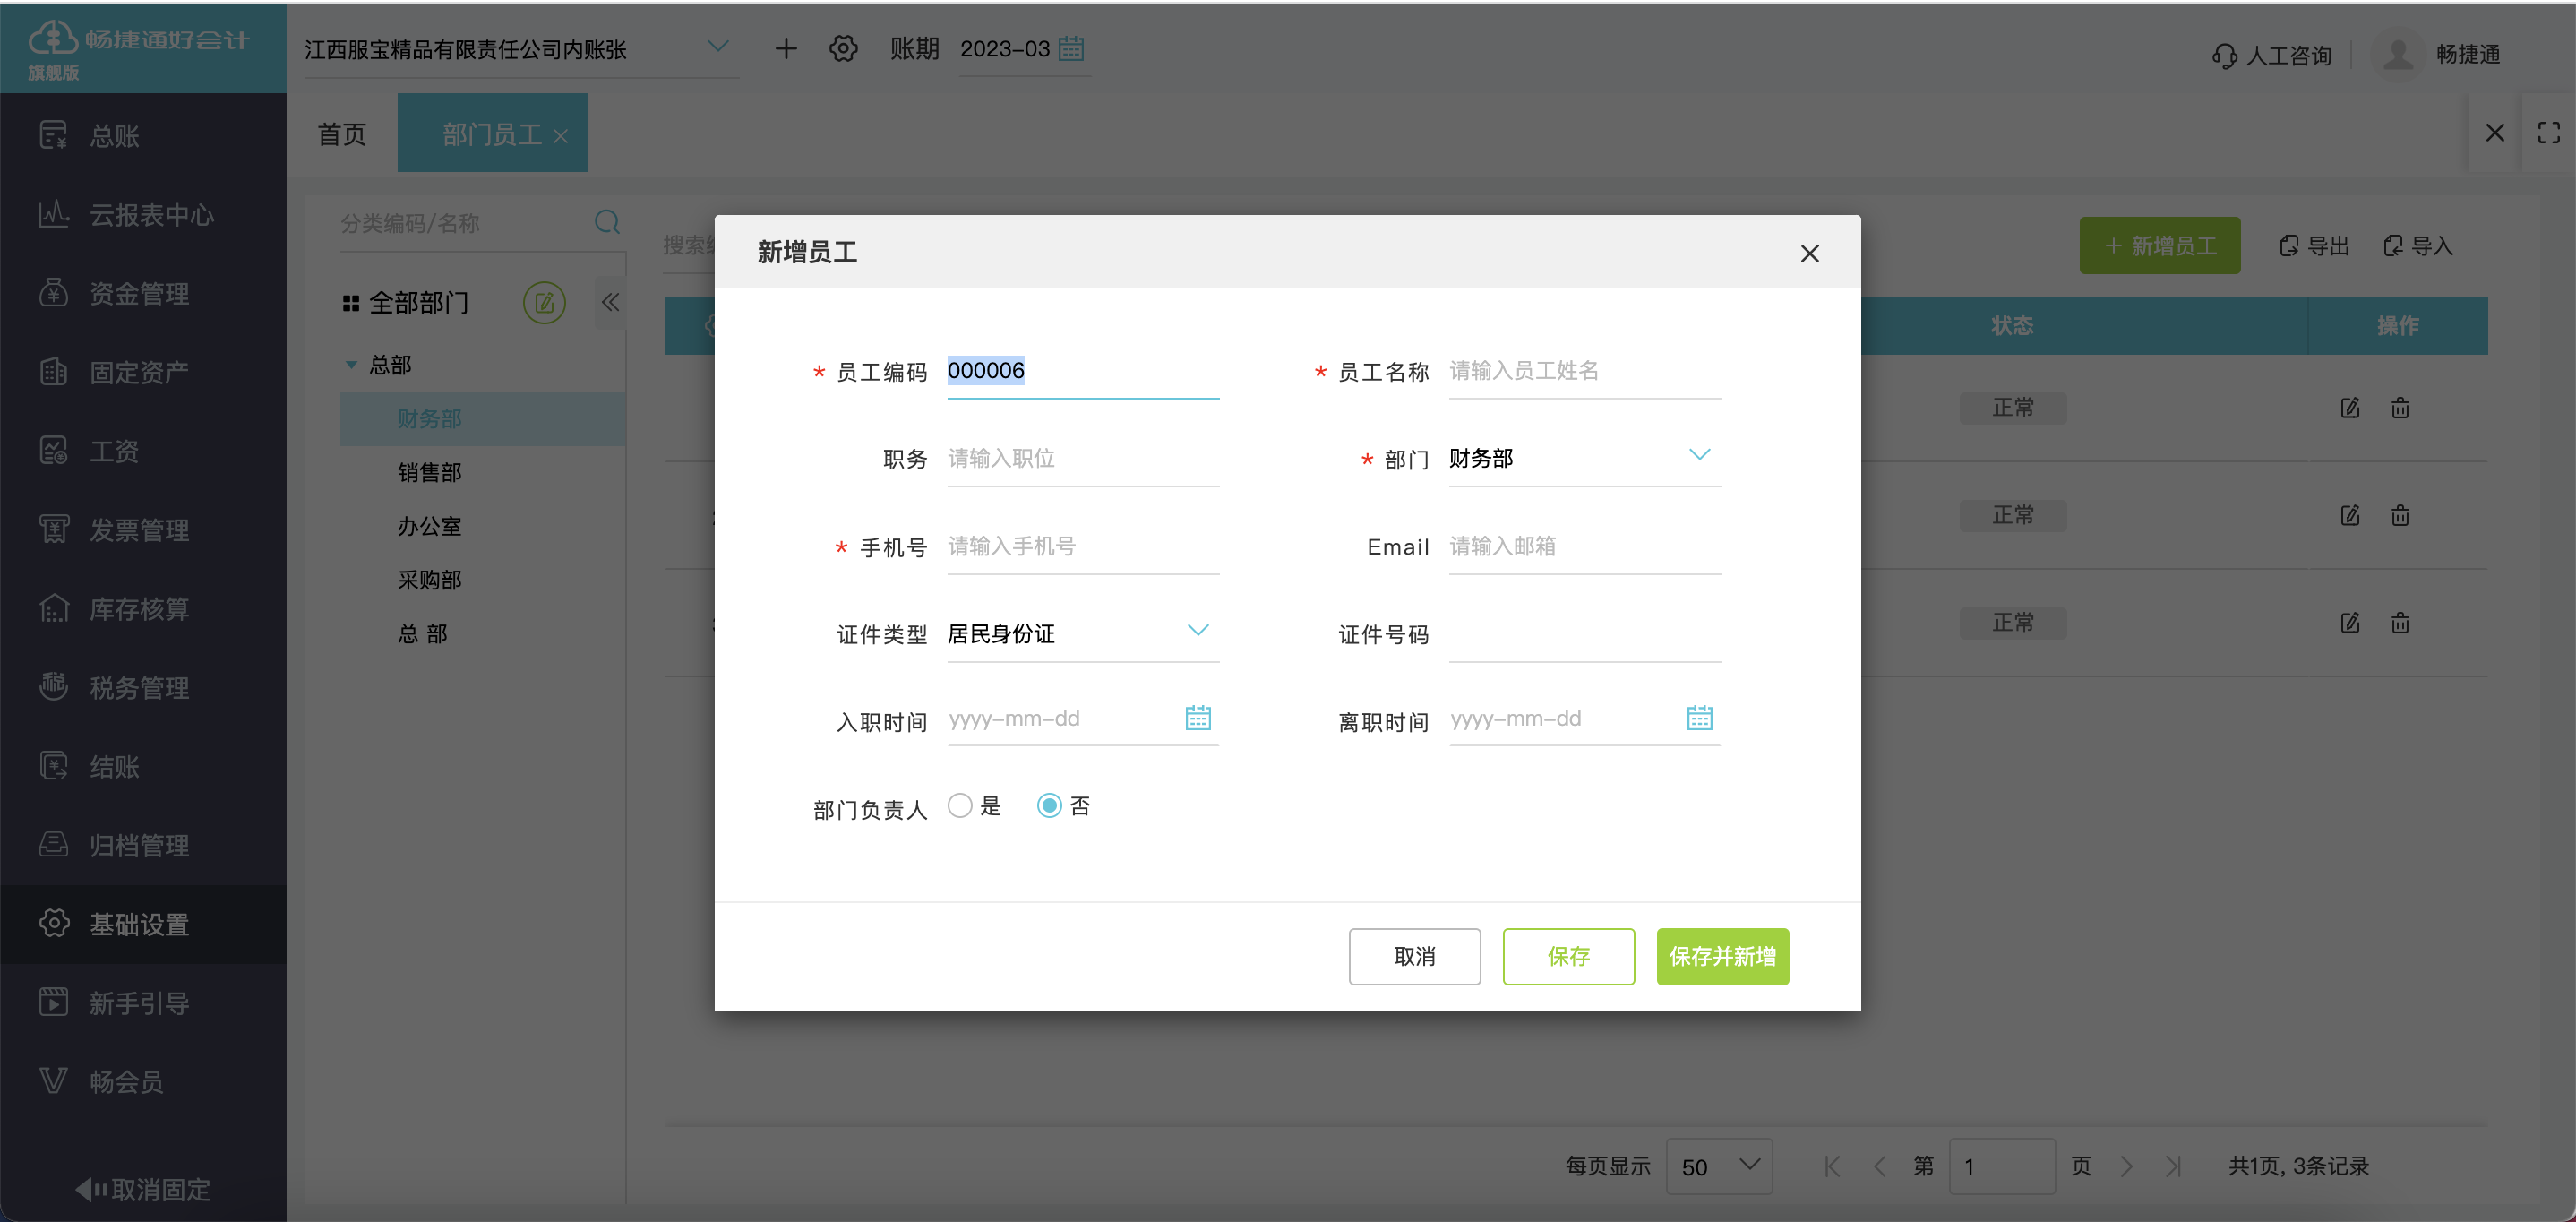Expand the 证件类型 dropdown
The height and width of the screenshot is (1222, 2576).
(1199, 631)
